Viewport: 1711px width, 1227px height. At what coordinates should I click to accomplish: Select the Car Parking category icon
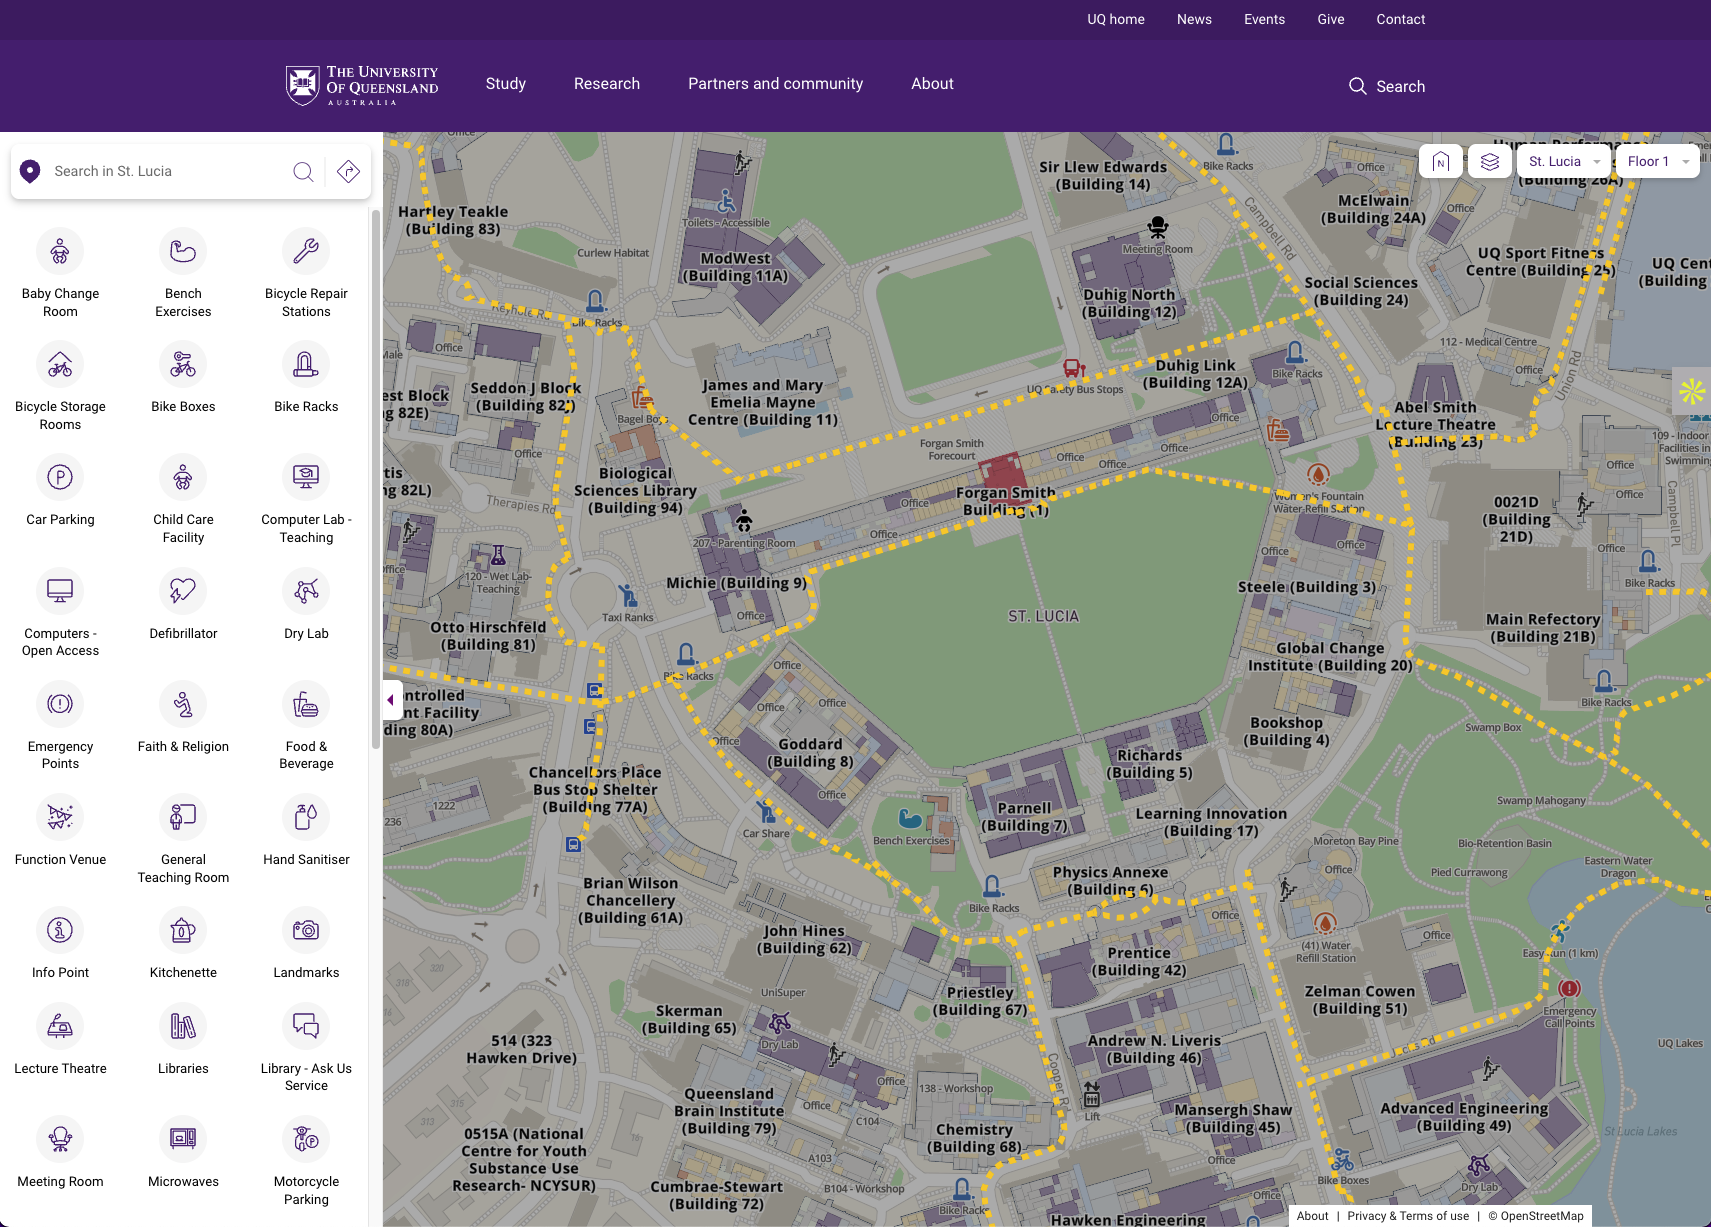60,477
